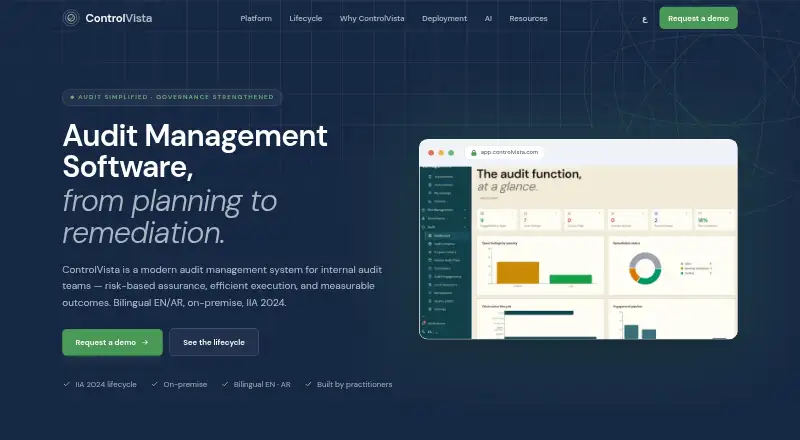Click checkmark beside On-premise
The height and width of the screenshot is (440, 800).
click(x=155, y=384)
